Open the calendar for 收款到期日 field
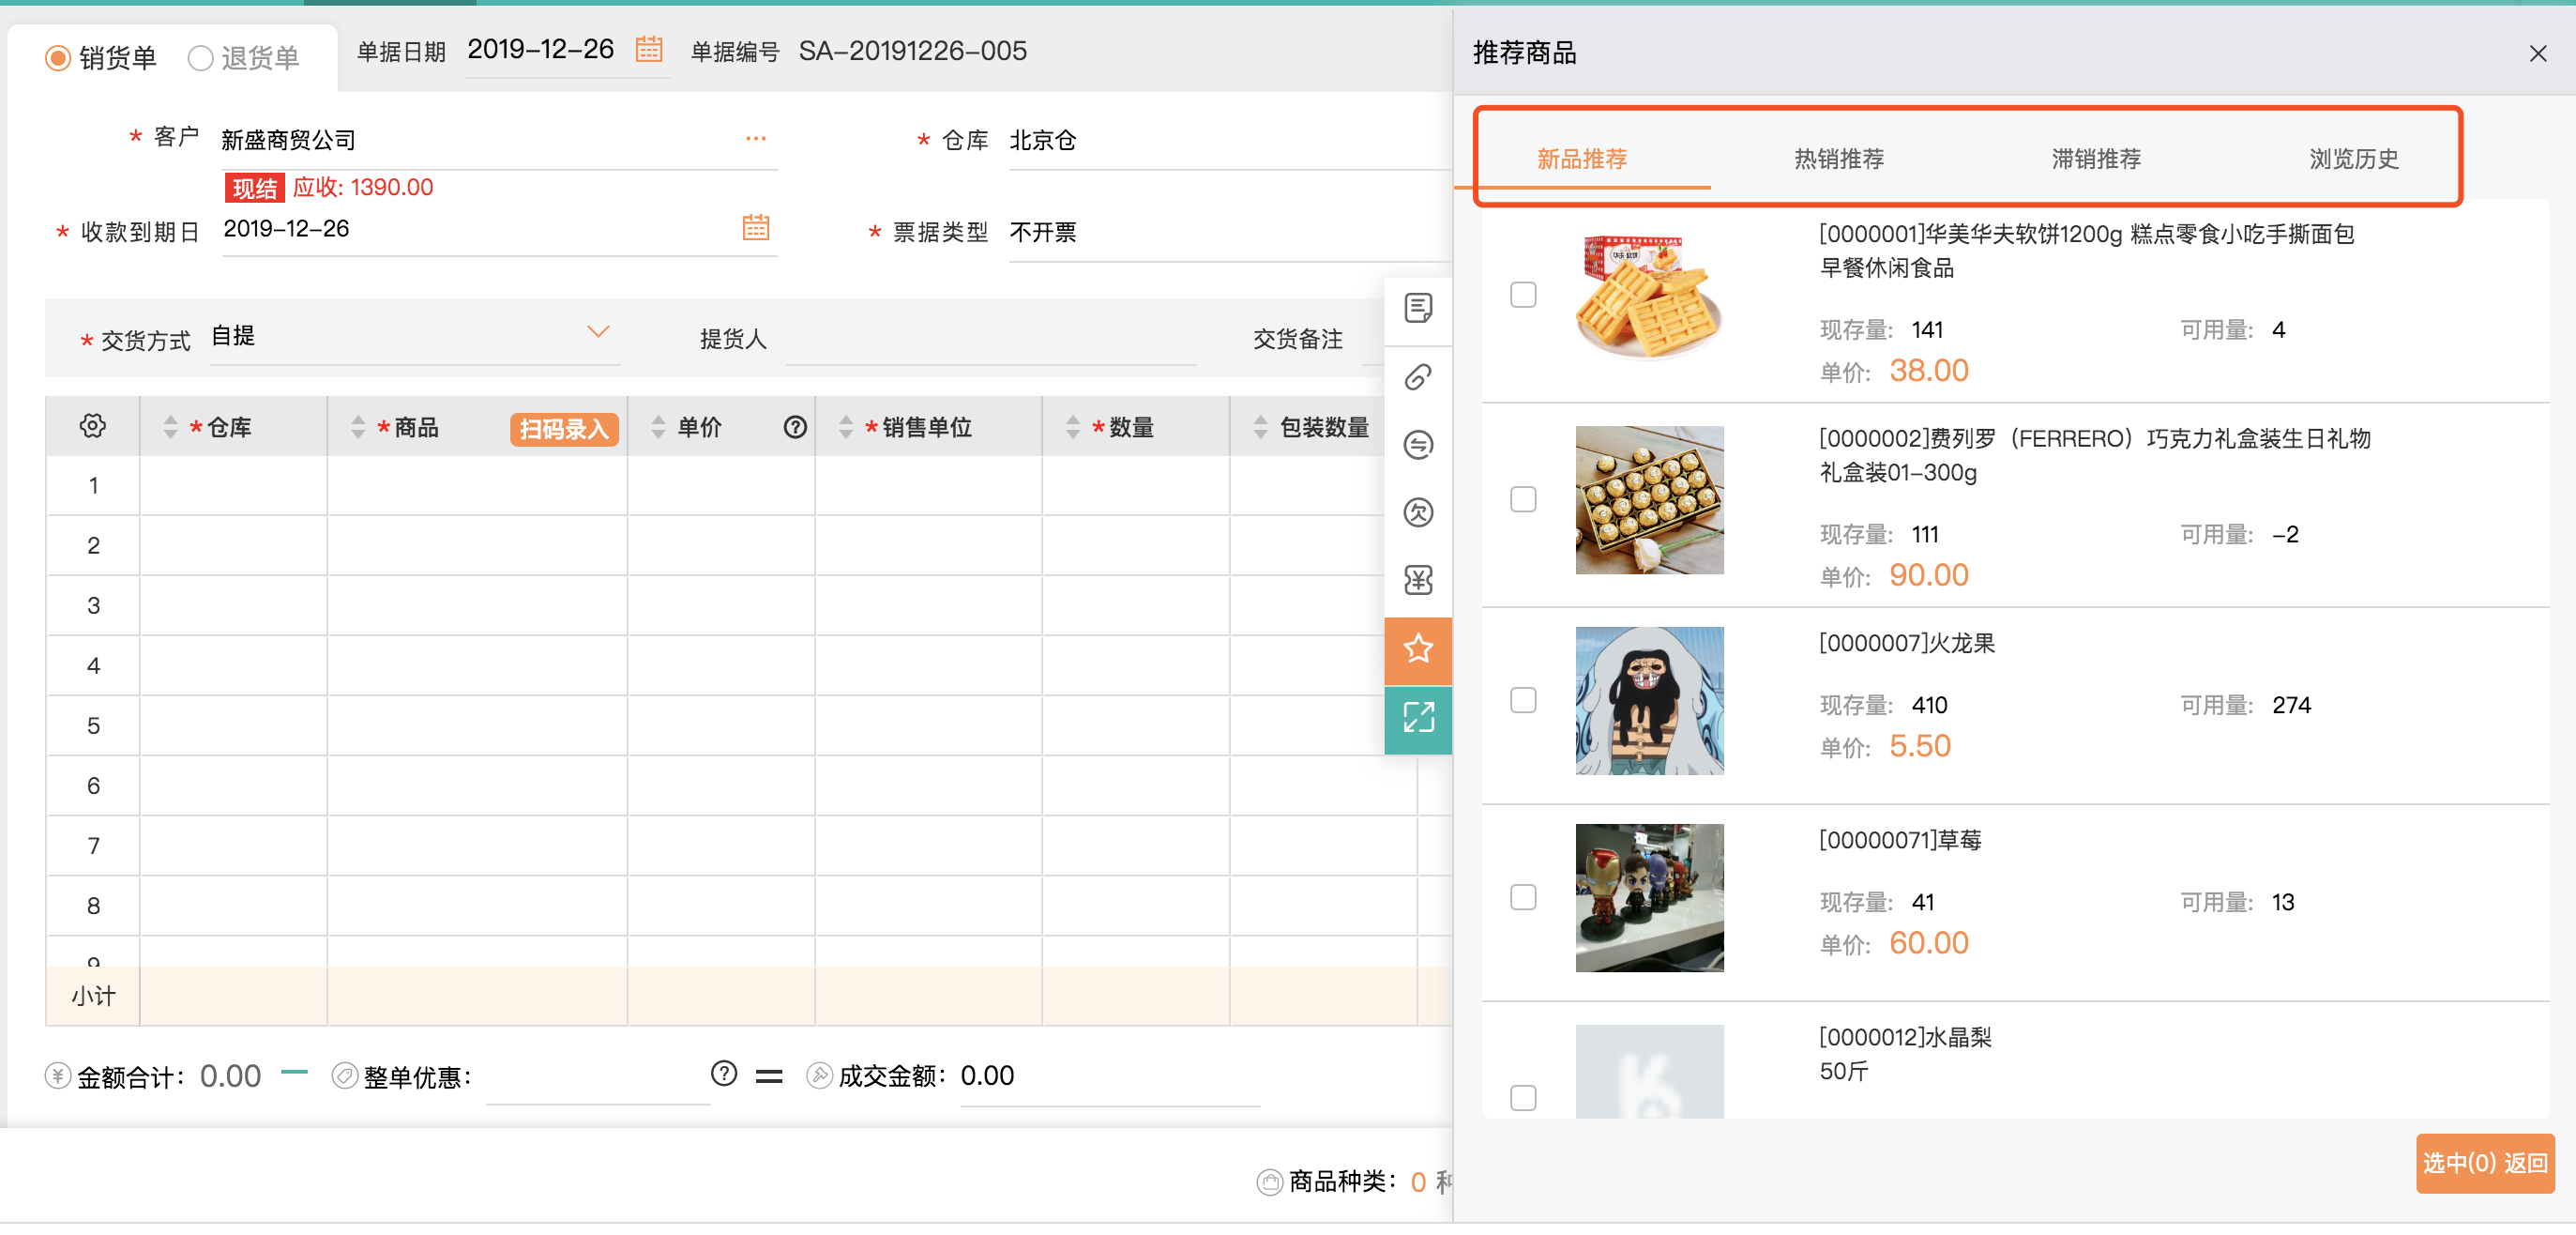The image size is (2576, 1235). pos(756,230)
